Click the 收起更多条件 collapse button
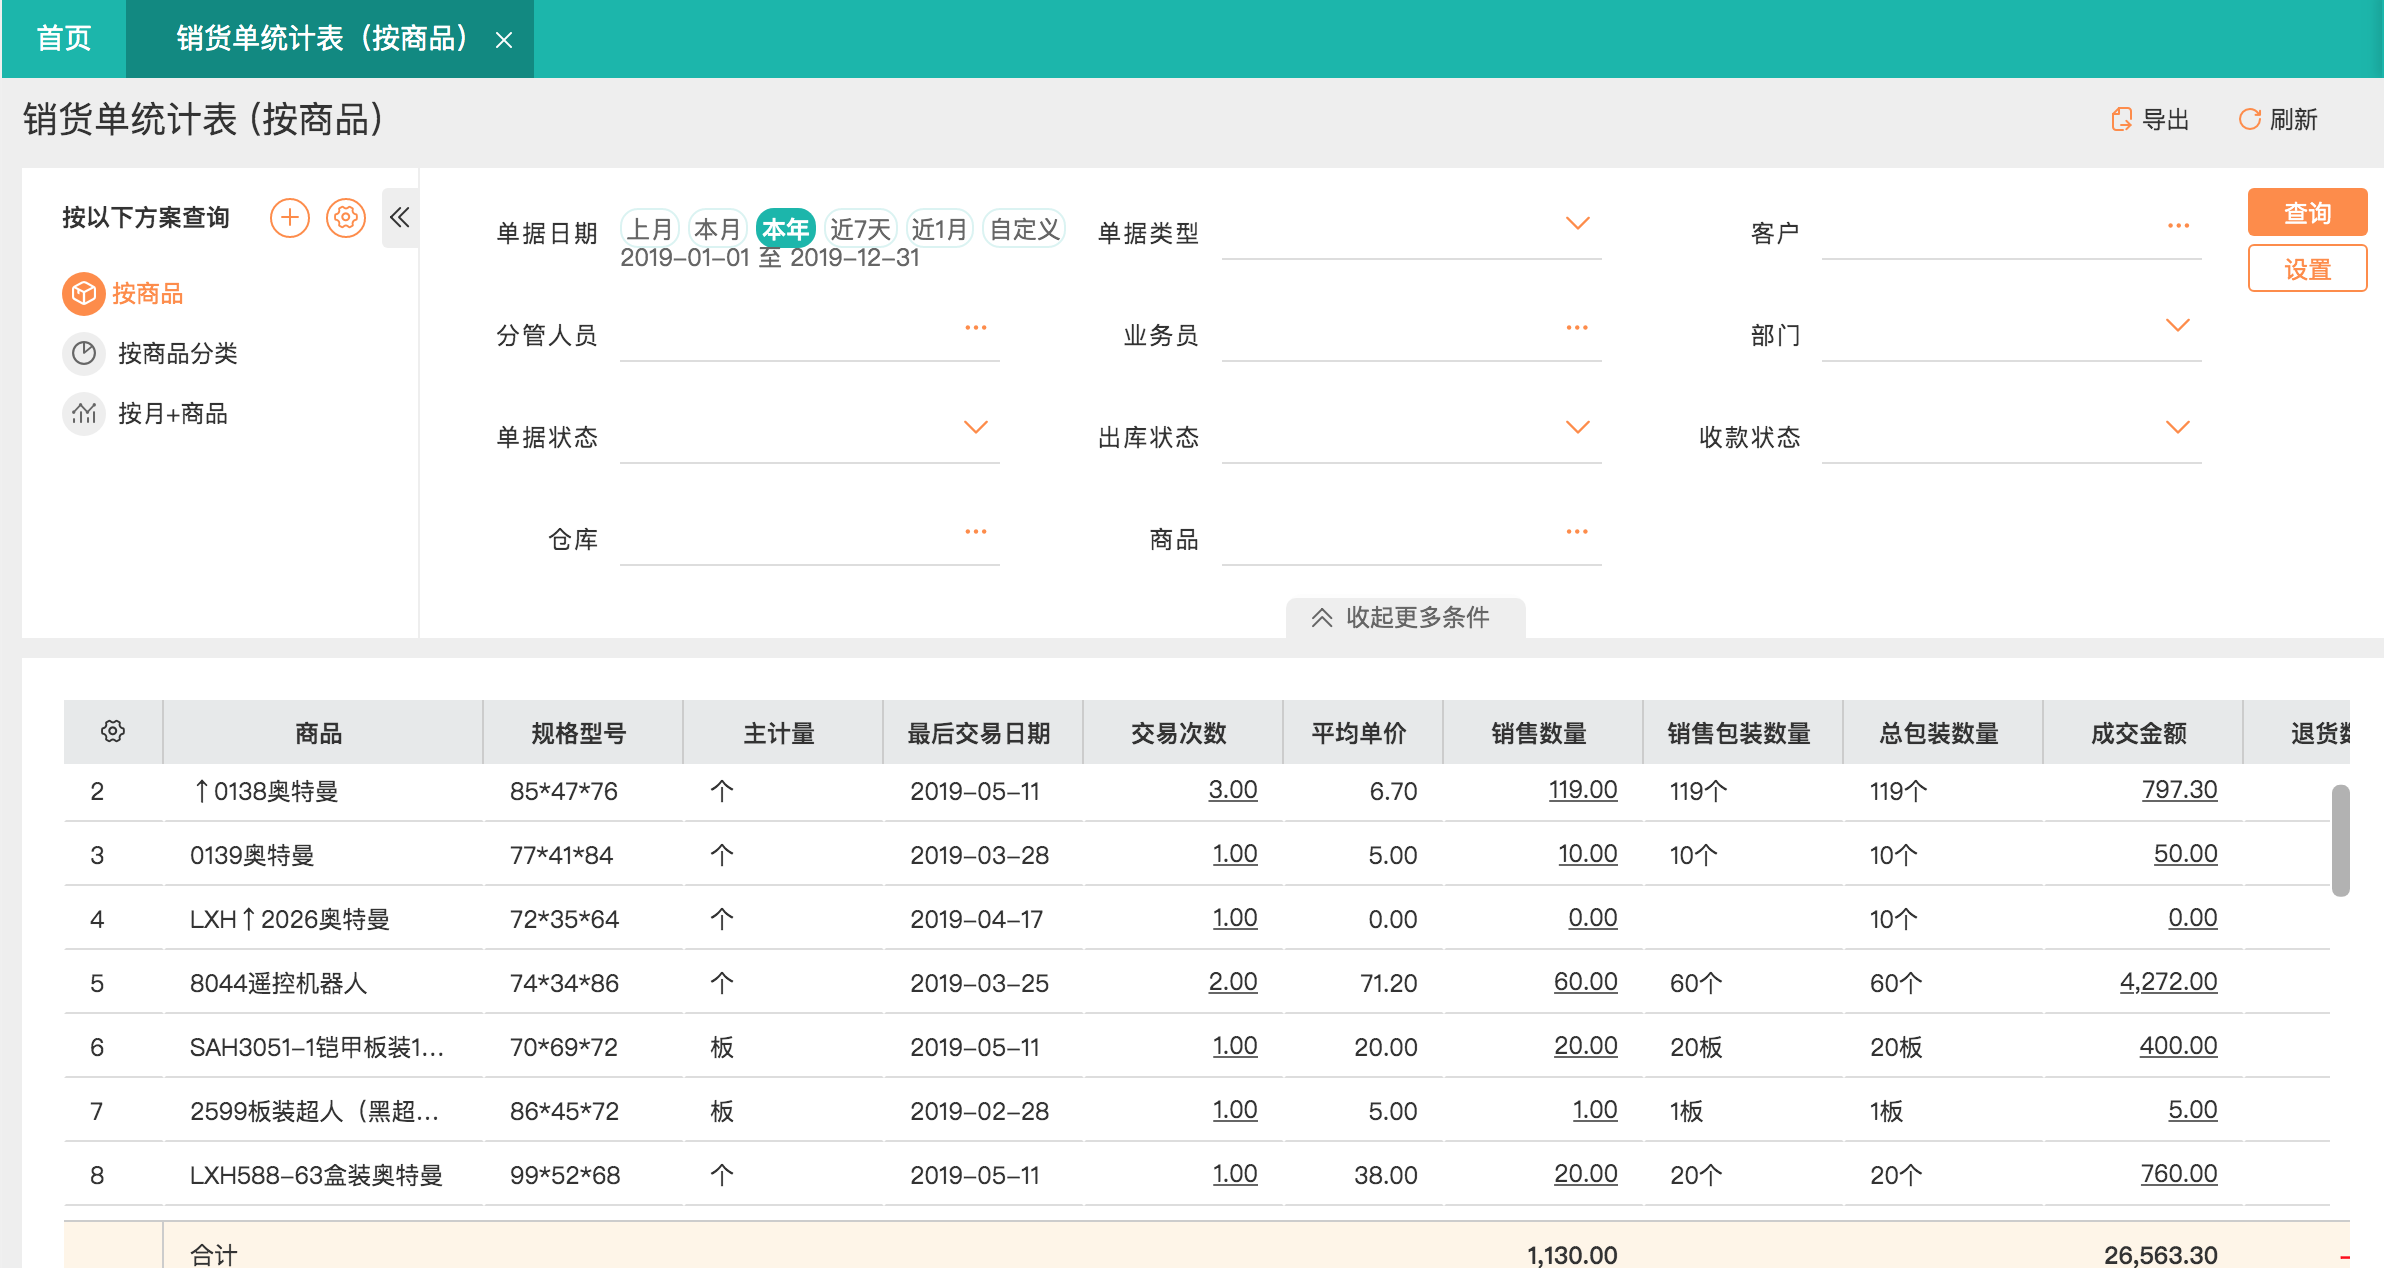2384x1268 pixels. coord(1395,615)
